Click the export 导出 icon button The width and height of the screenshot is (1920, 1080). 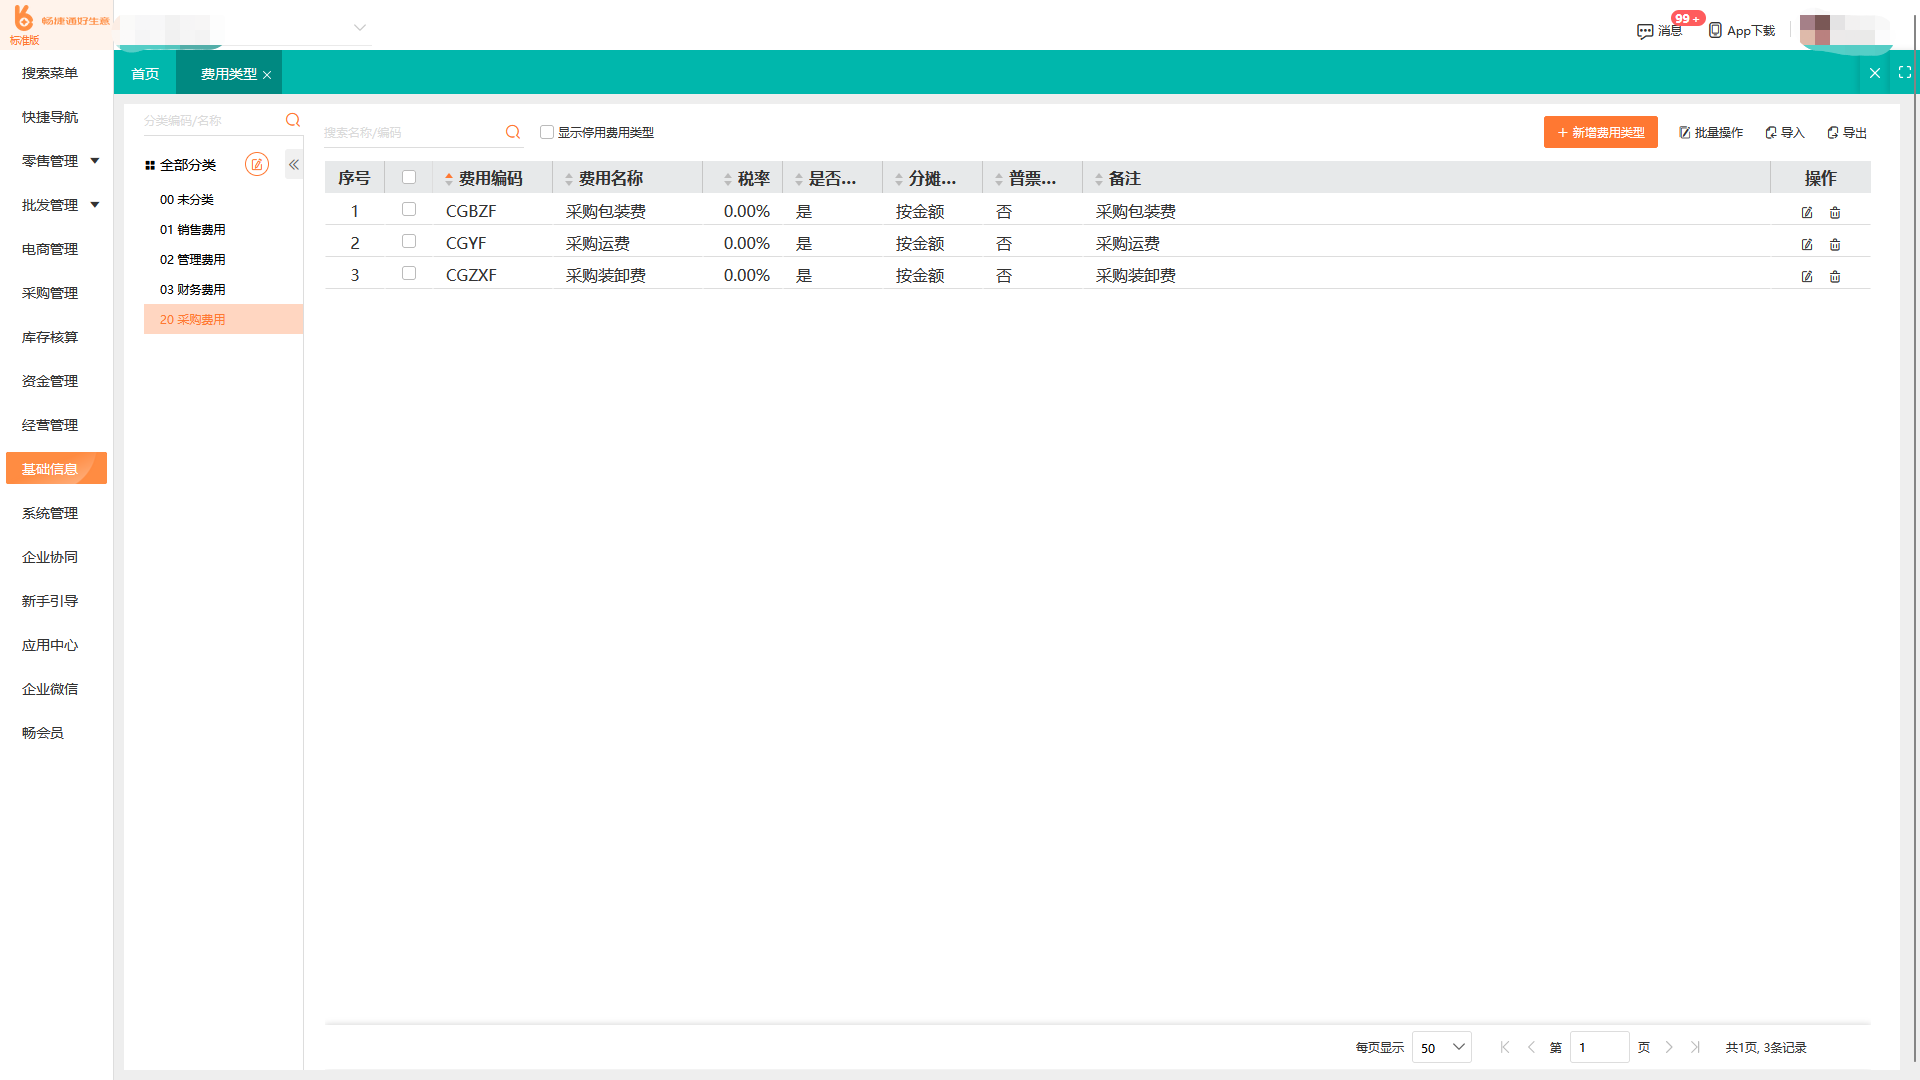1846,131
